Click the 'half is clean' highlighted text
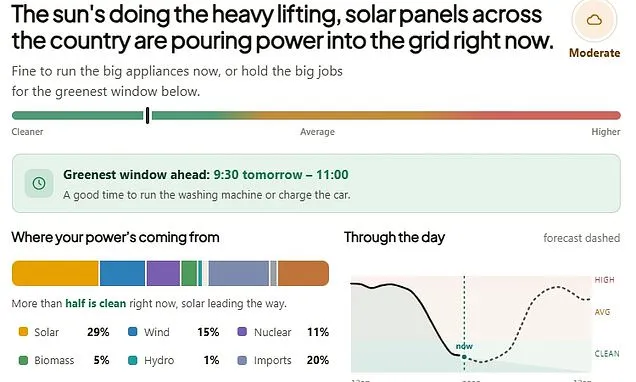This screenshot has width=636, height=382. [96, 303]
